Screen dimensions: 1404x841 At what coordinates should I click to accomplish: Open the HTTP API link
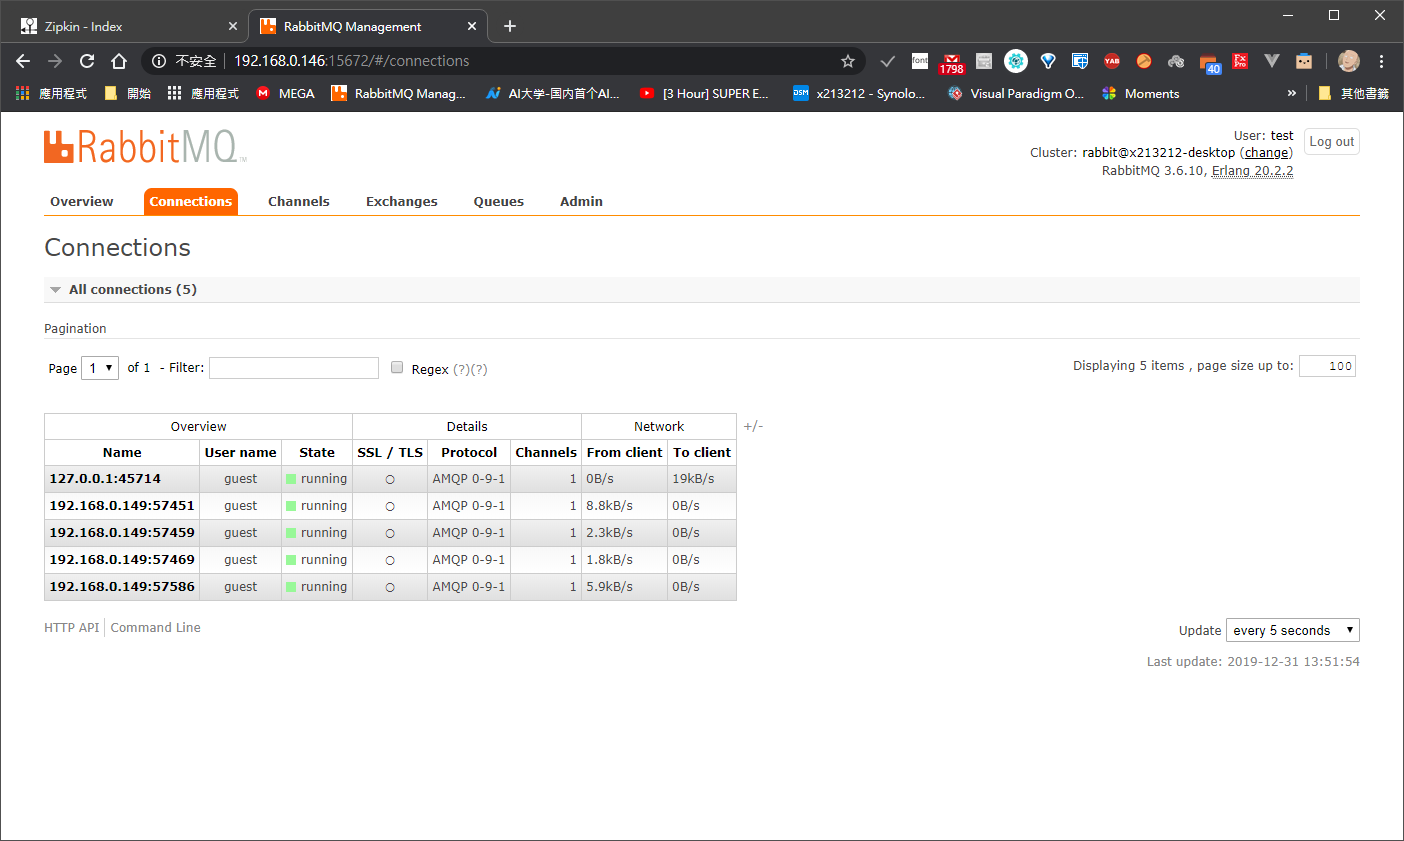[72, 628]
